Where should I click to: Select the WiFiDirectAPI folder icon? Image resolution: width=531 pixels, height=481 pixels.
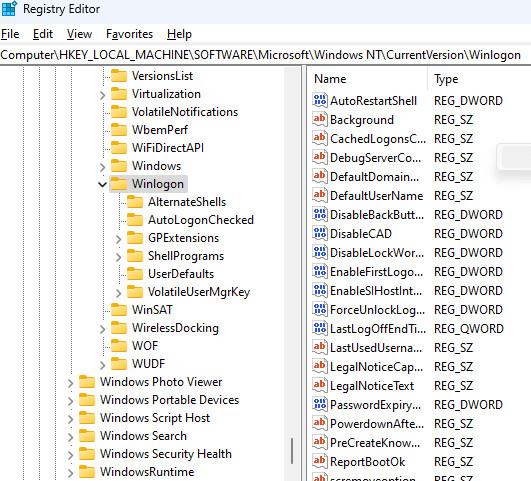(x=119, y=148)
